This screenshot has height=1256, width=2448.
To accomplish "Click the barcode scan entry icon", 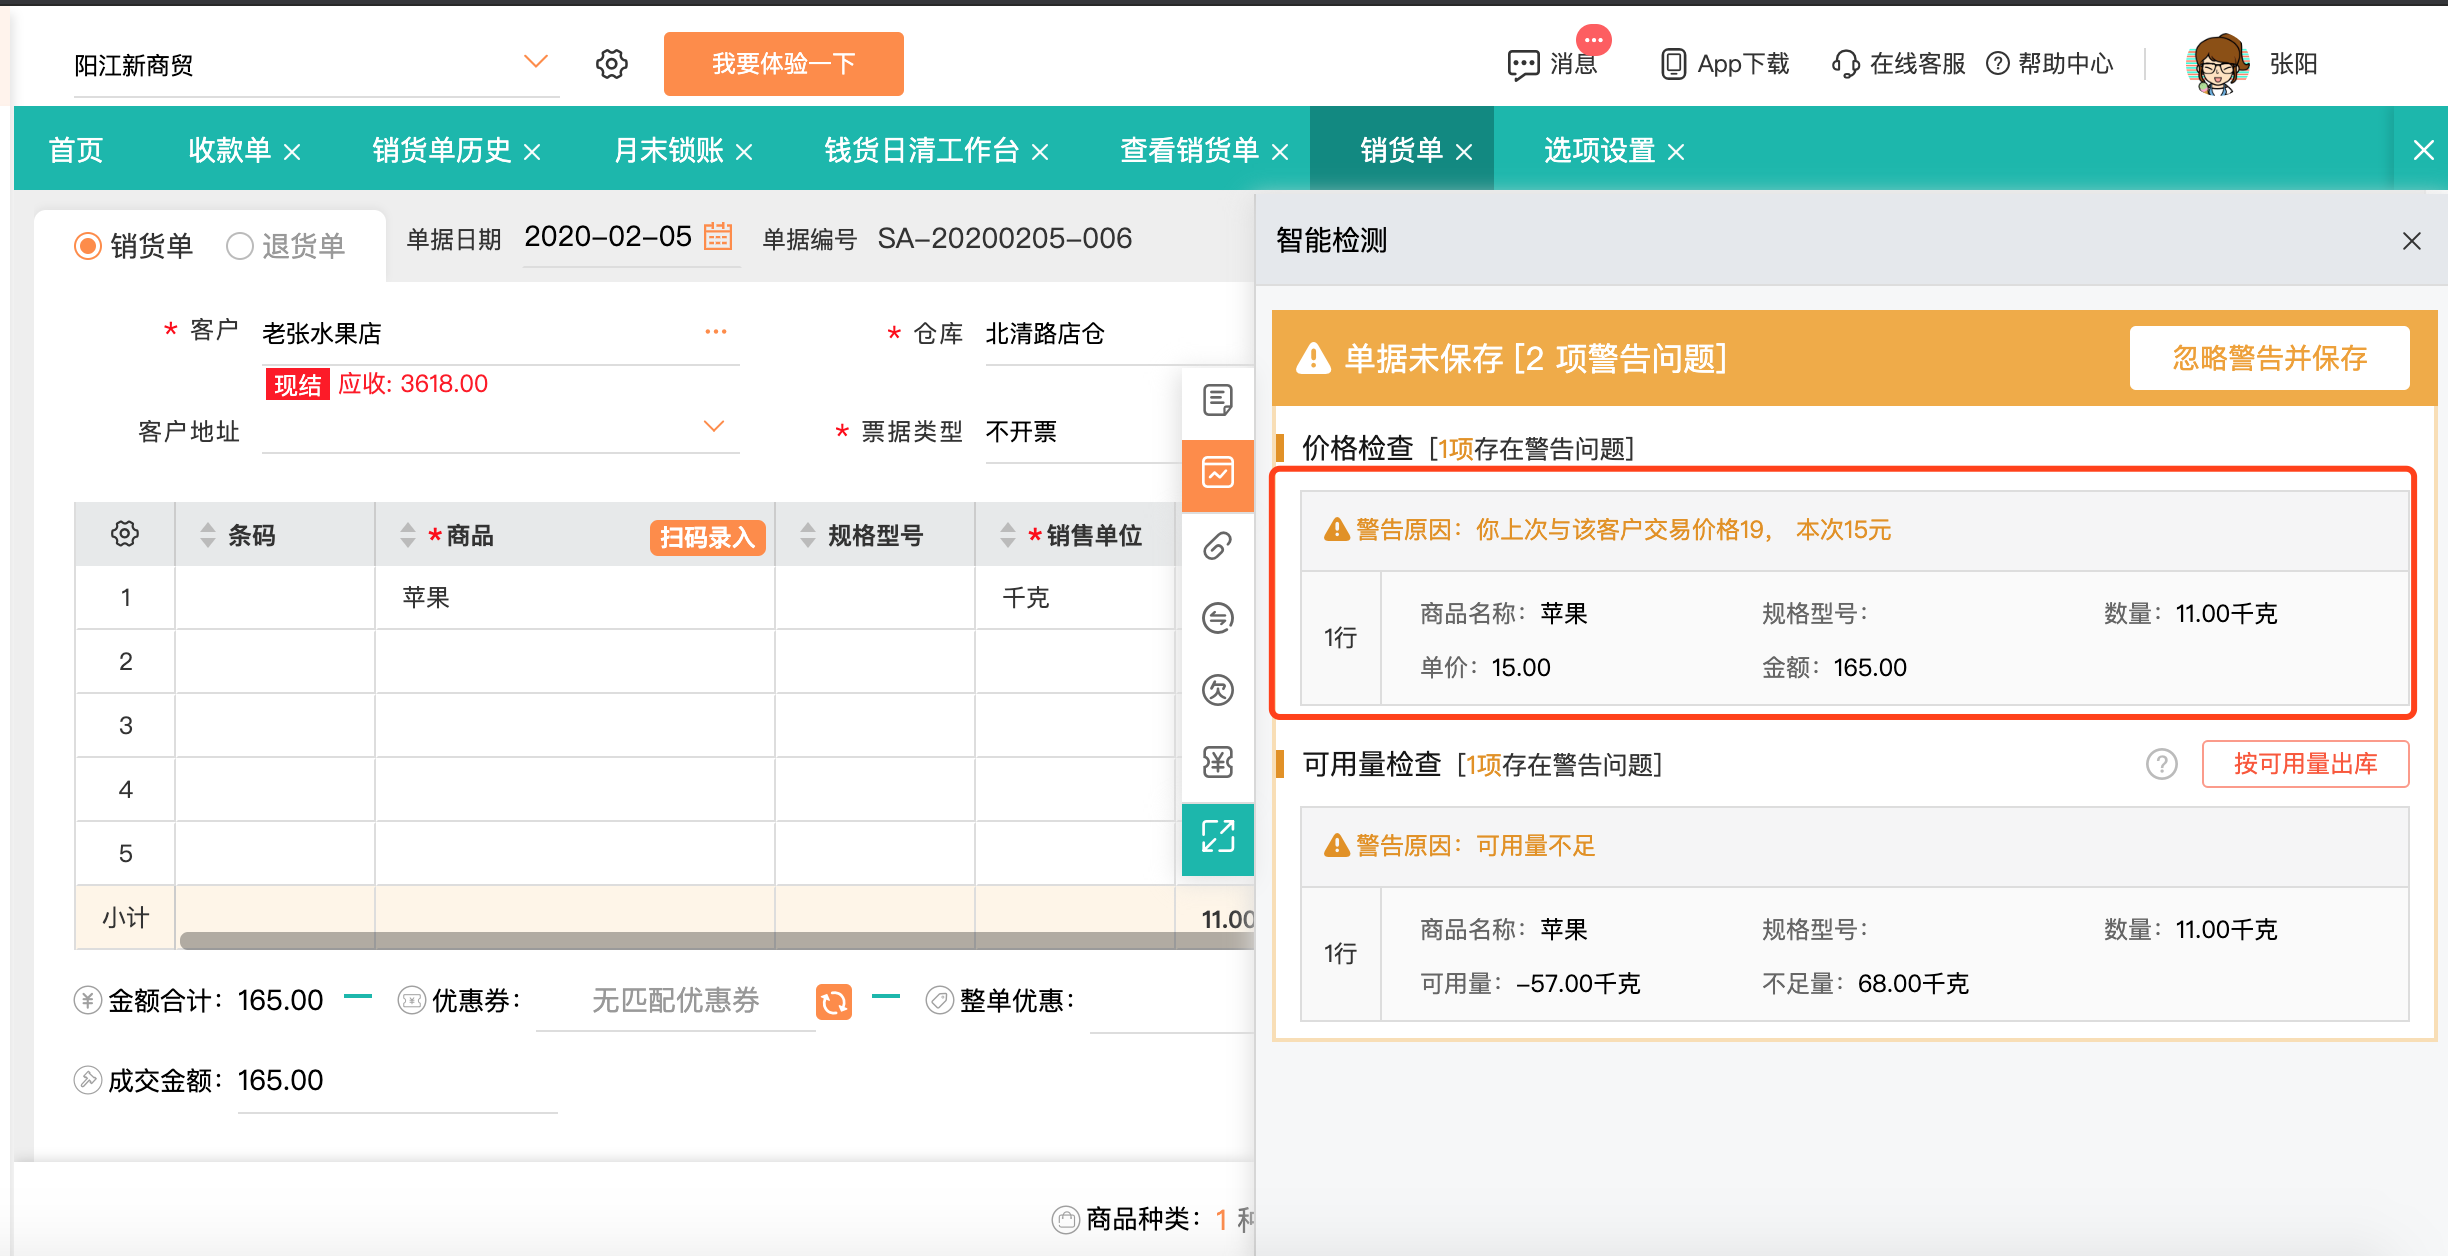I will coord(704,535).
